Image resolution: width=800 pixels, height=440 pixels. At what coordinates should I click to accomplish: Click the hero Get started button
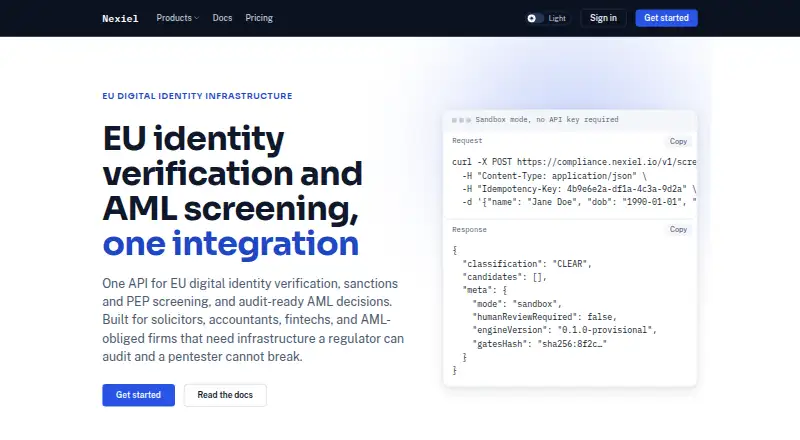click(x=138, y=395)
